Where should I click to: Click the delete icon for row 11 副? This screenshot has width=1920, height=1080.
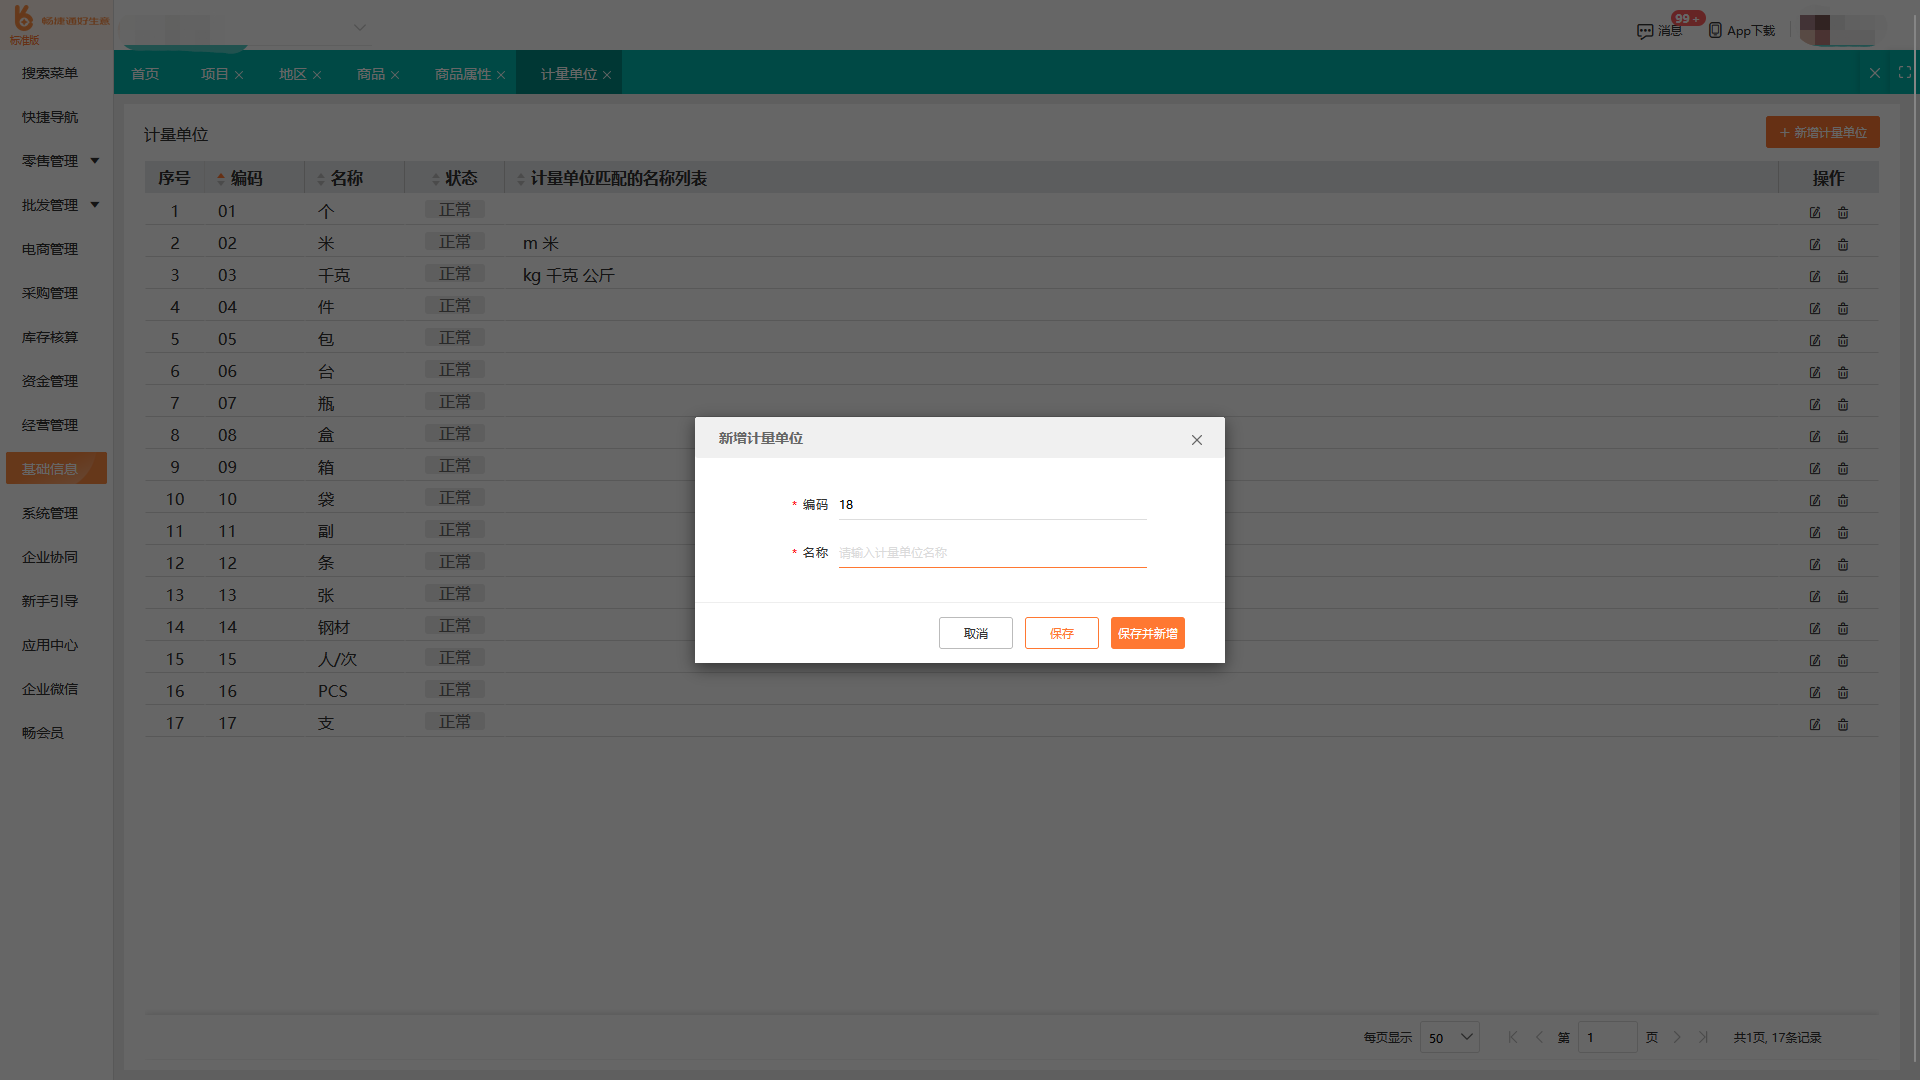[x=1844, y=531]
